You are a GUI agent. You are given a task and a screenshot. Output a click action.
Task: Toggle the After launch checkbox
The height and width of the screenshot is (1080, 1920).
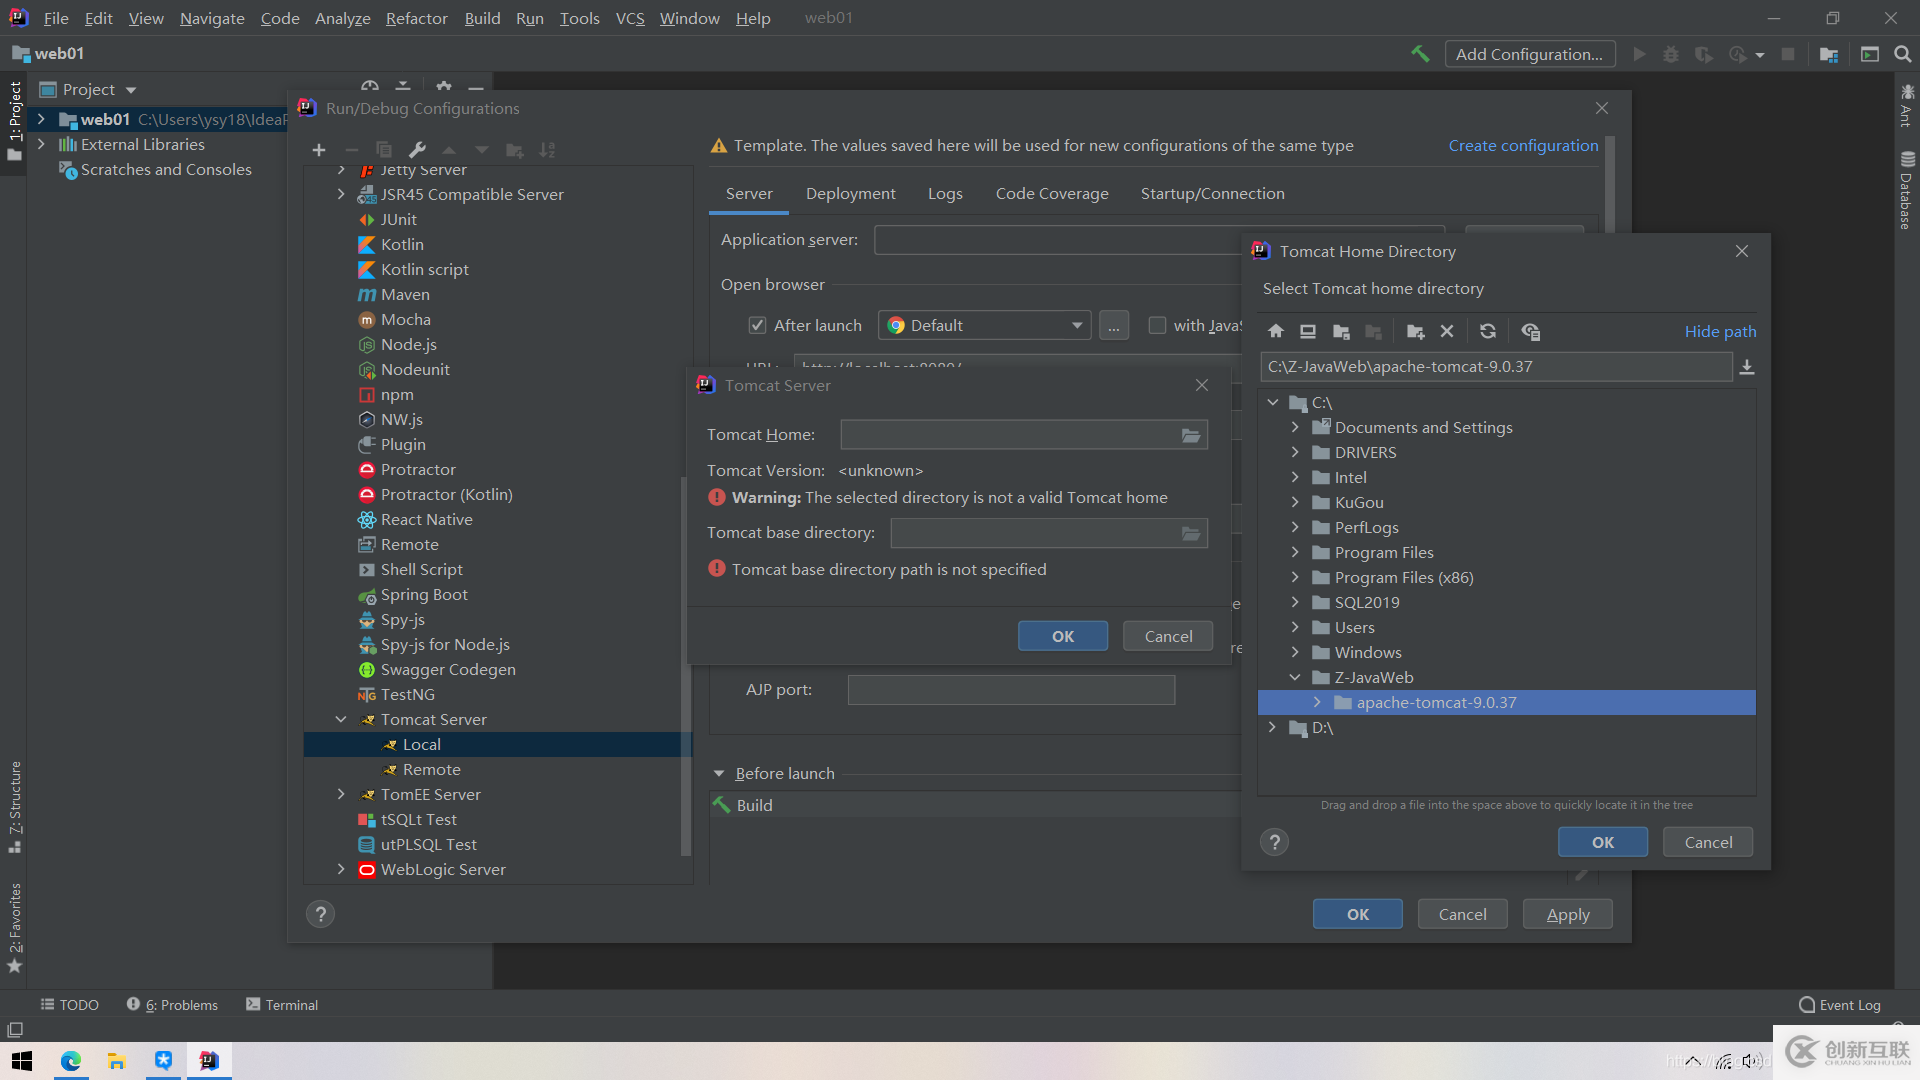coord(756,324)
